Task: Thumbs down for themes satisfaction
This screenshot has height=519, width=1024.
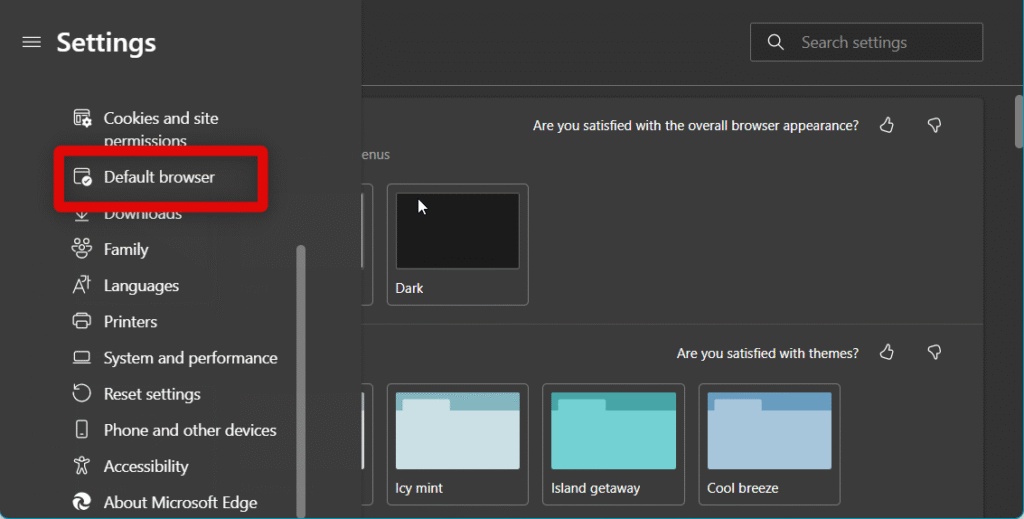Action: tap(934, 353)
